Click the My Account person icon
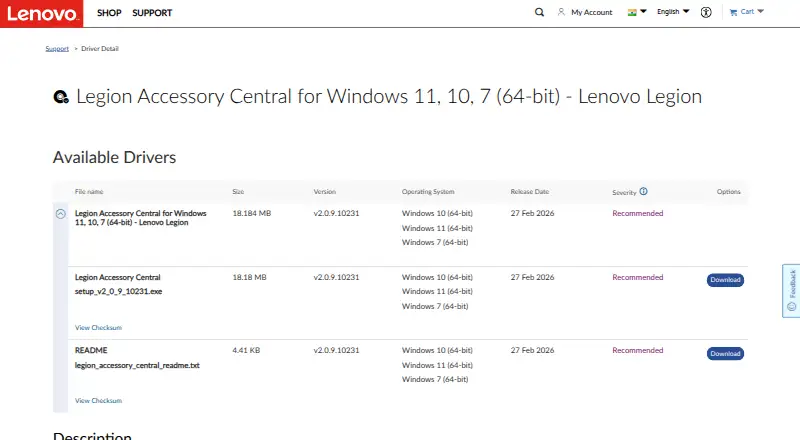The width and height of the screenshot is (800, 440). point(561,12)
